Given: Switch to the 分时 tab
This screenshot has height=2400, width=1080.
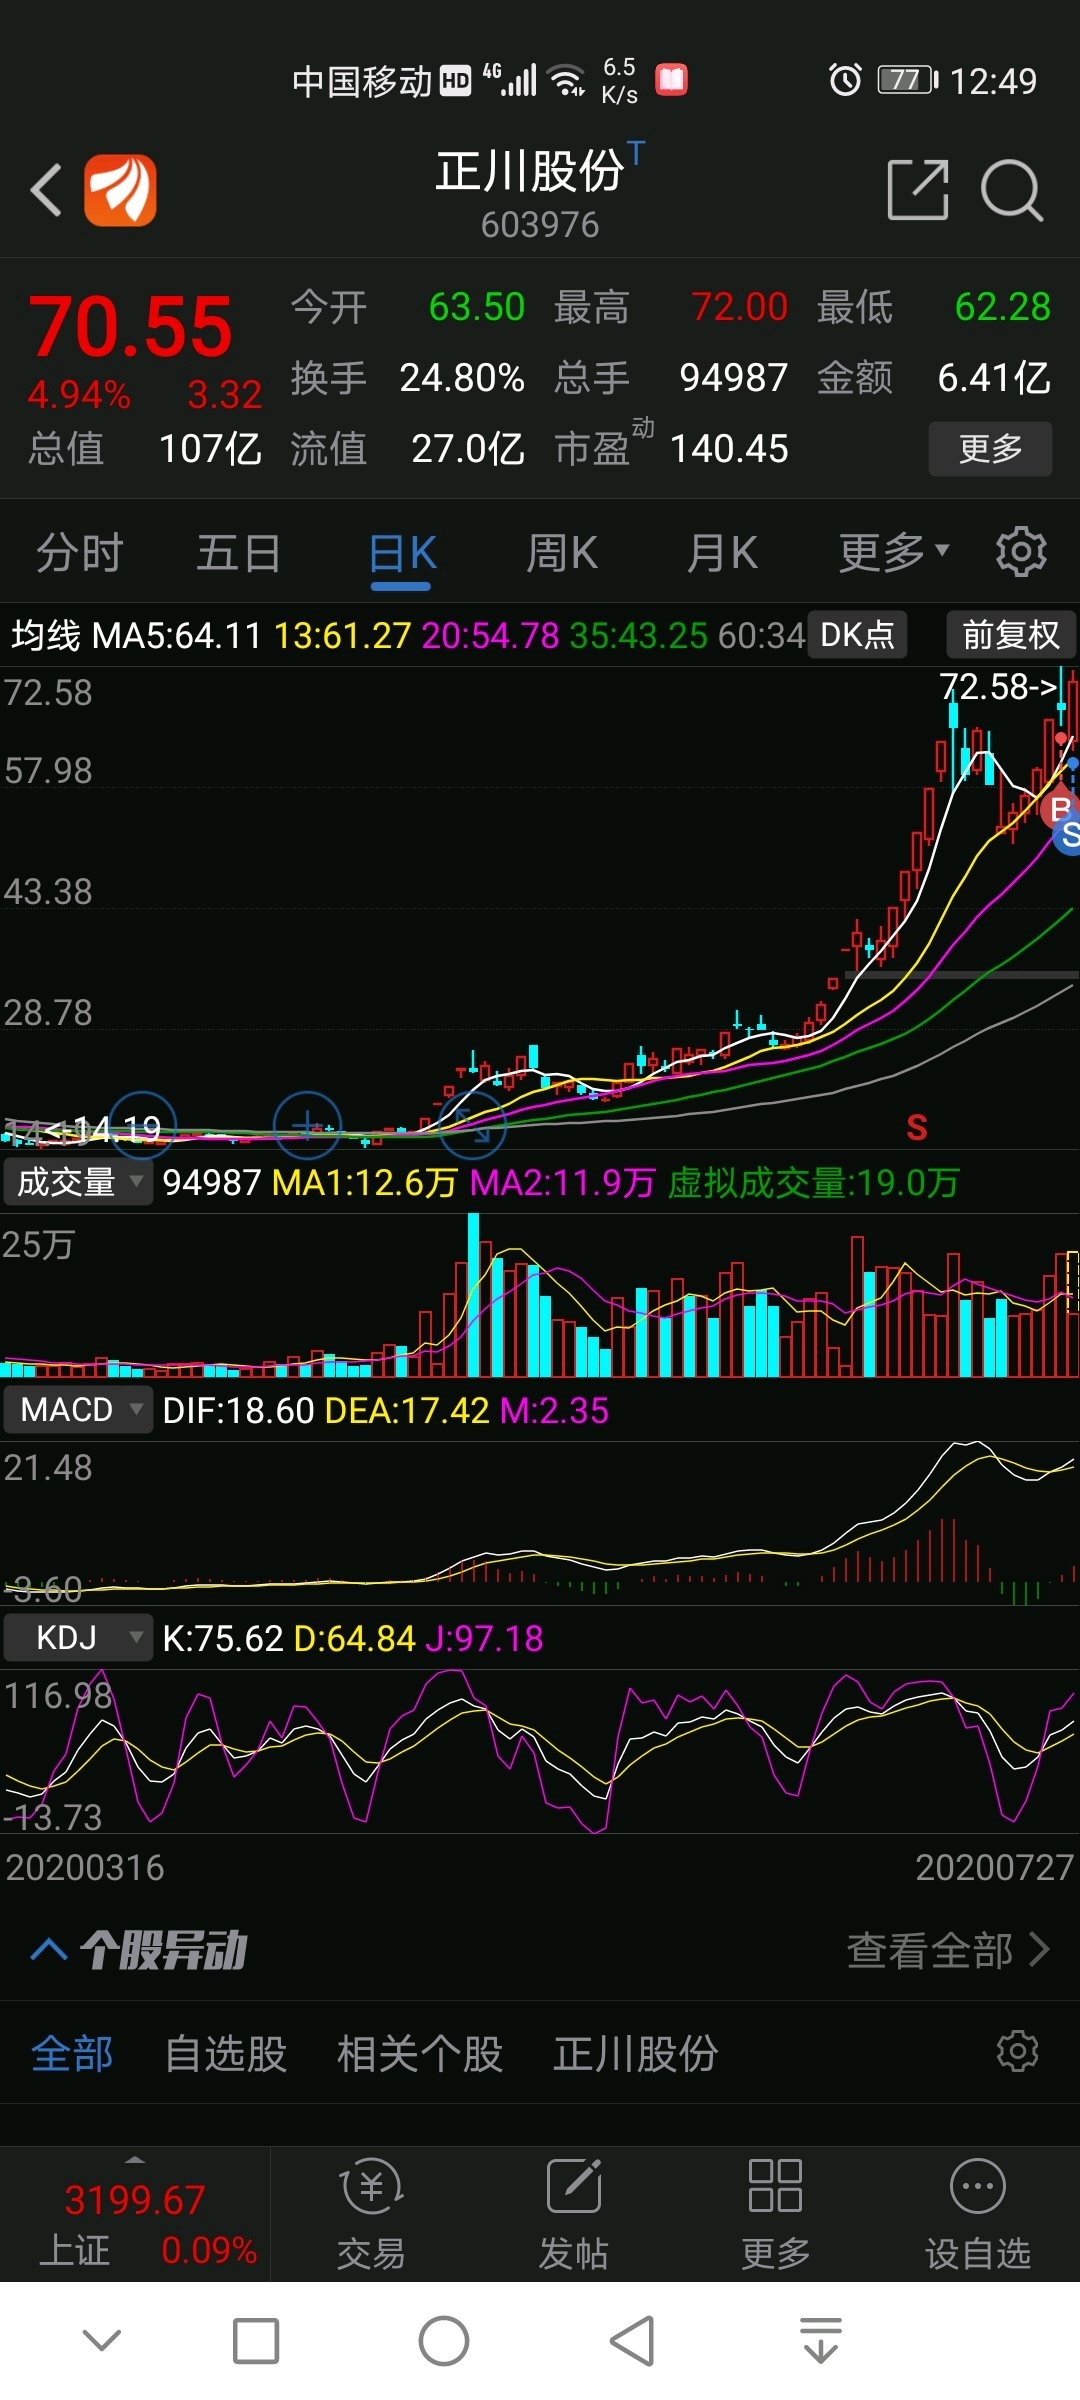Looking at the screenshot, I should click(x=79, y=553).
